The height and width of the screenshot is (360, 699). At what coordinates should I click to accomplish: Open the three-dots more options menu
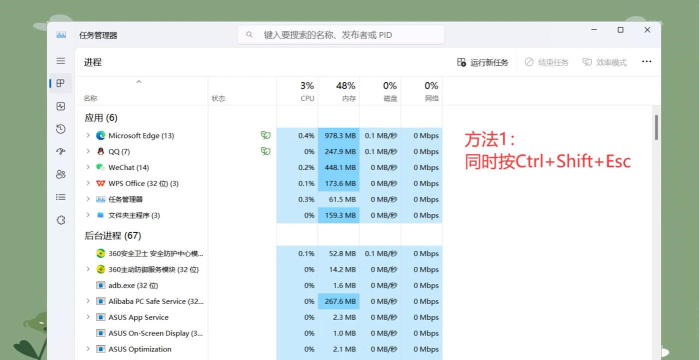pos(646,62)
